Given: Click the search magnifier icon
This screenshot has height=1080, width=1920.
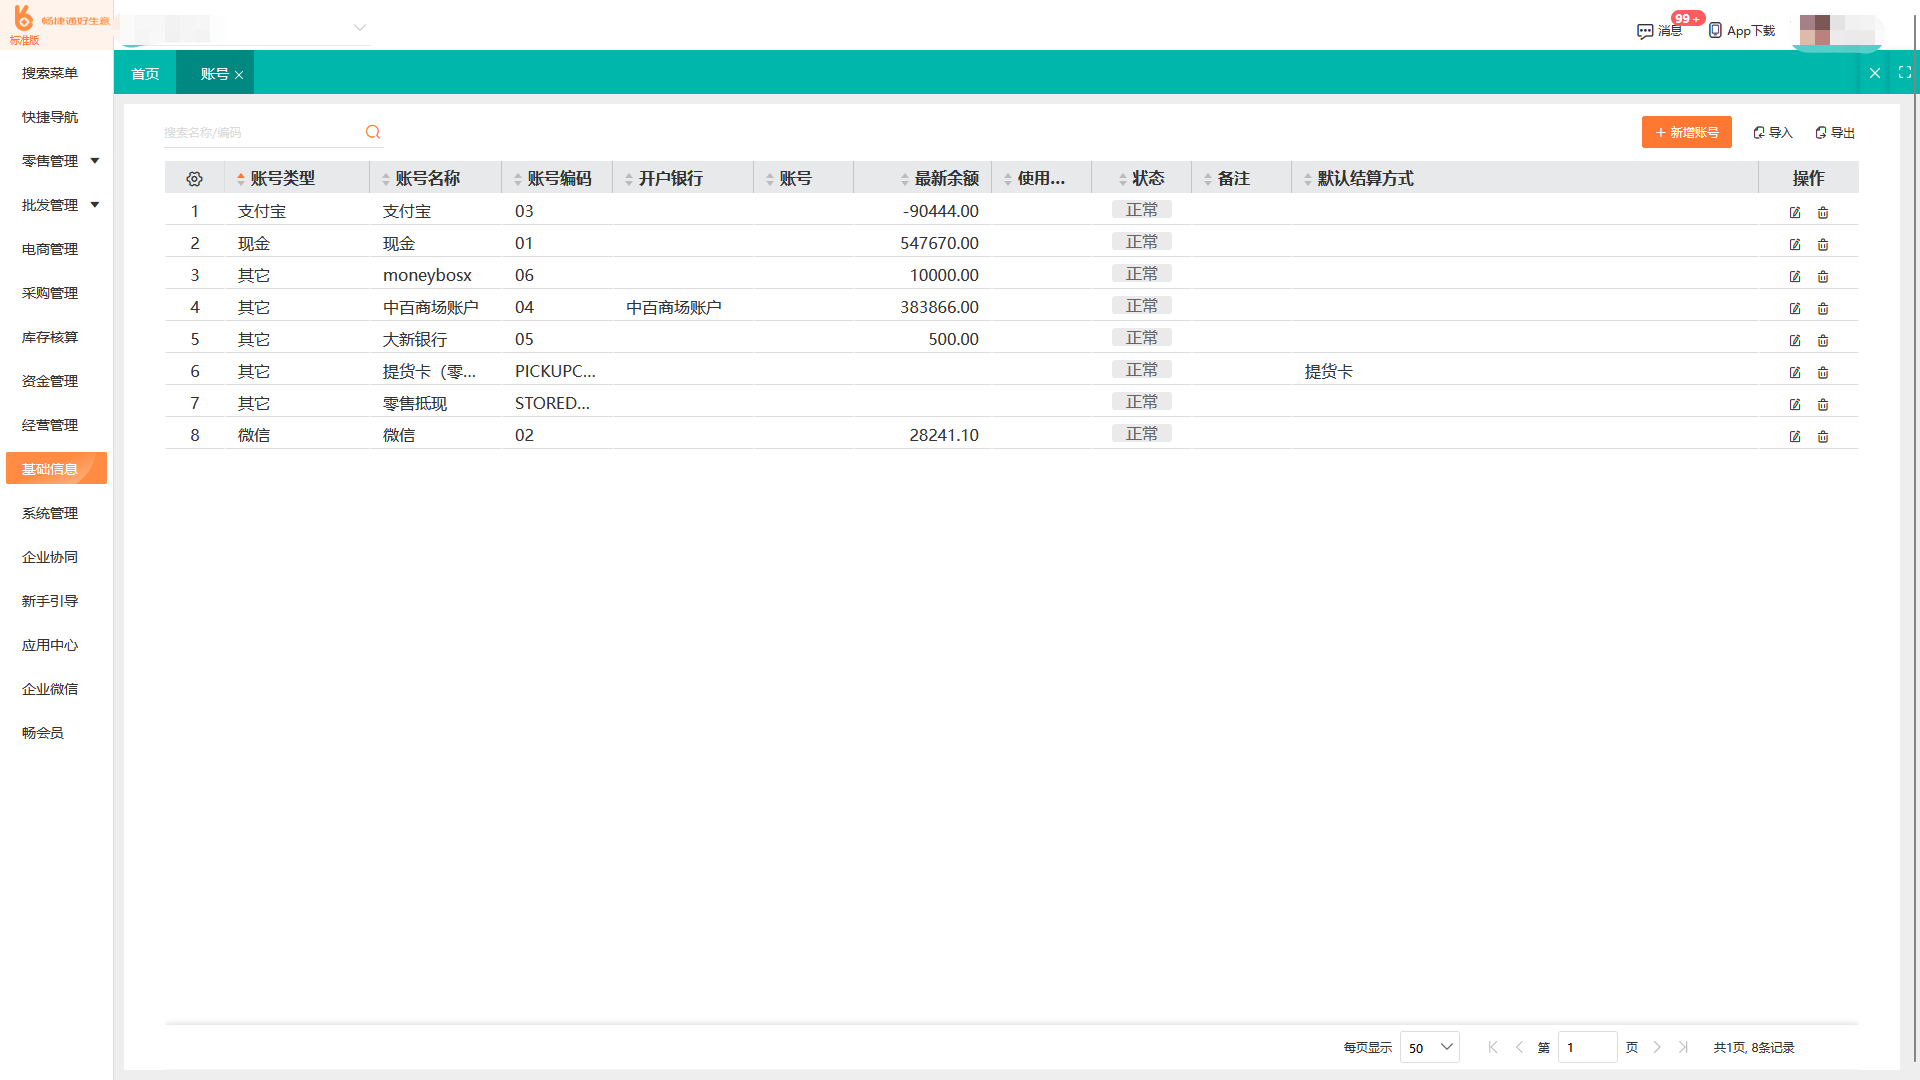Looking at the screenshot, I should 373,132.
